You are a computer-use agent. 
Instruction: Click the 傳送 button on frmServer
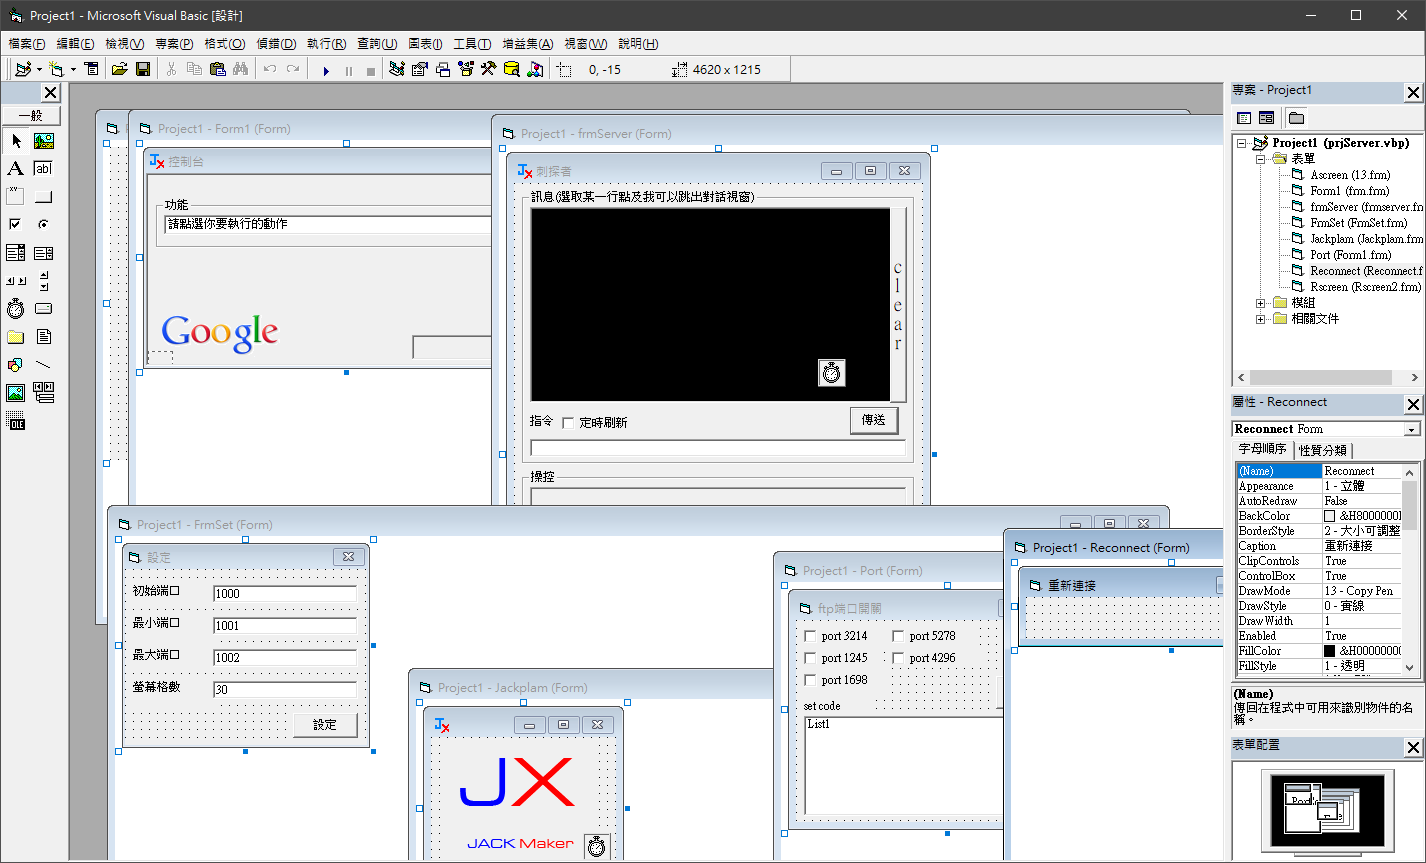[874, 420]
